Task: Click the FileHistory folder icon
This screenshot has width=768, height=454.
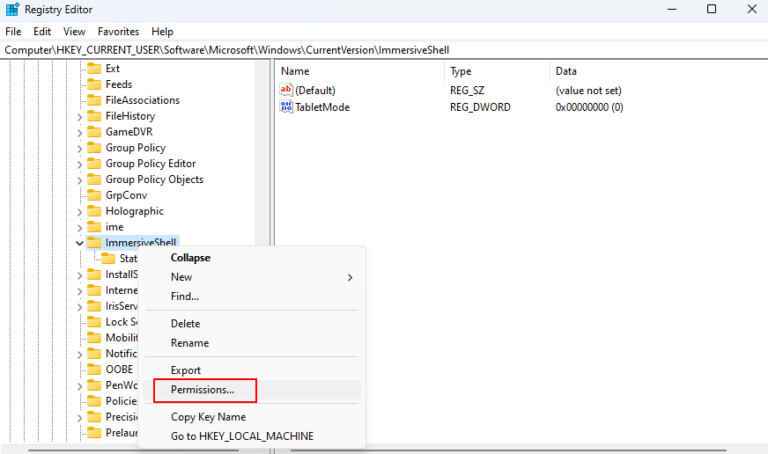Action: pyautogui.click(x=94, y=116)
